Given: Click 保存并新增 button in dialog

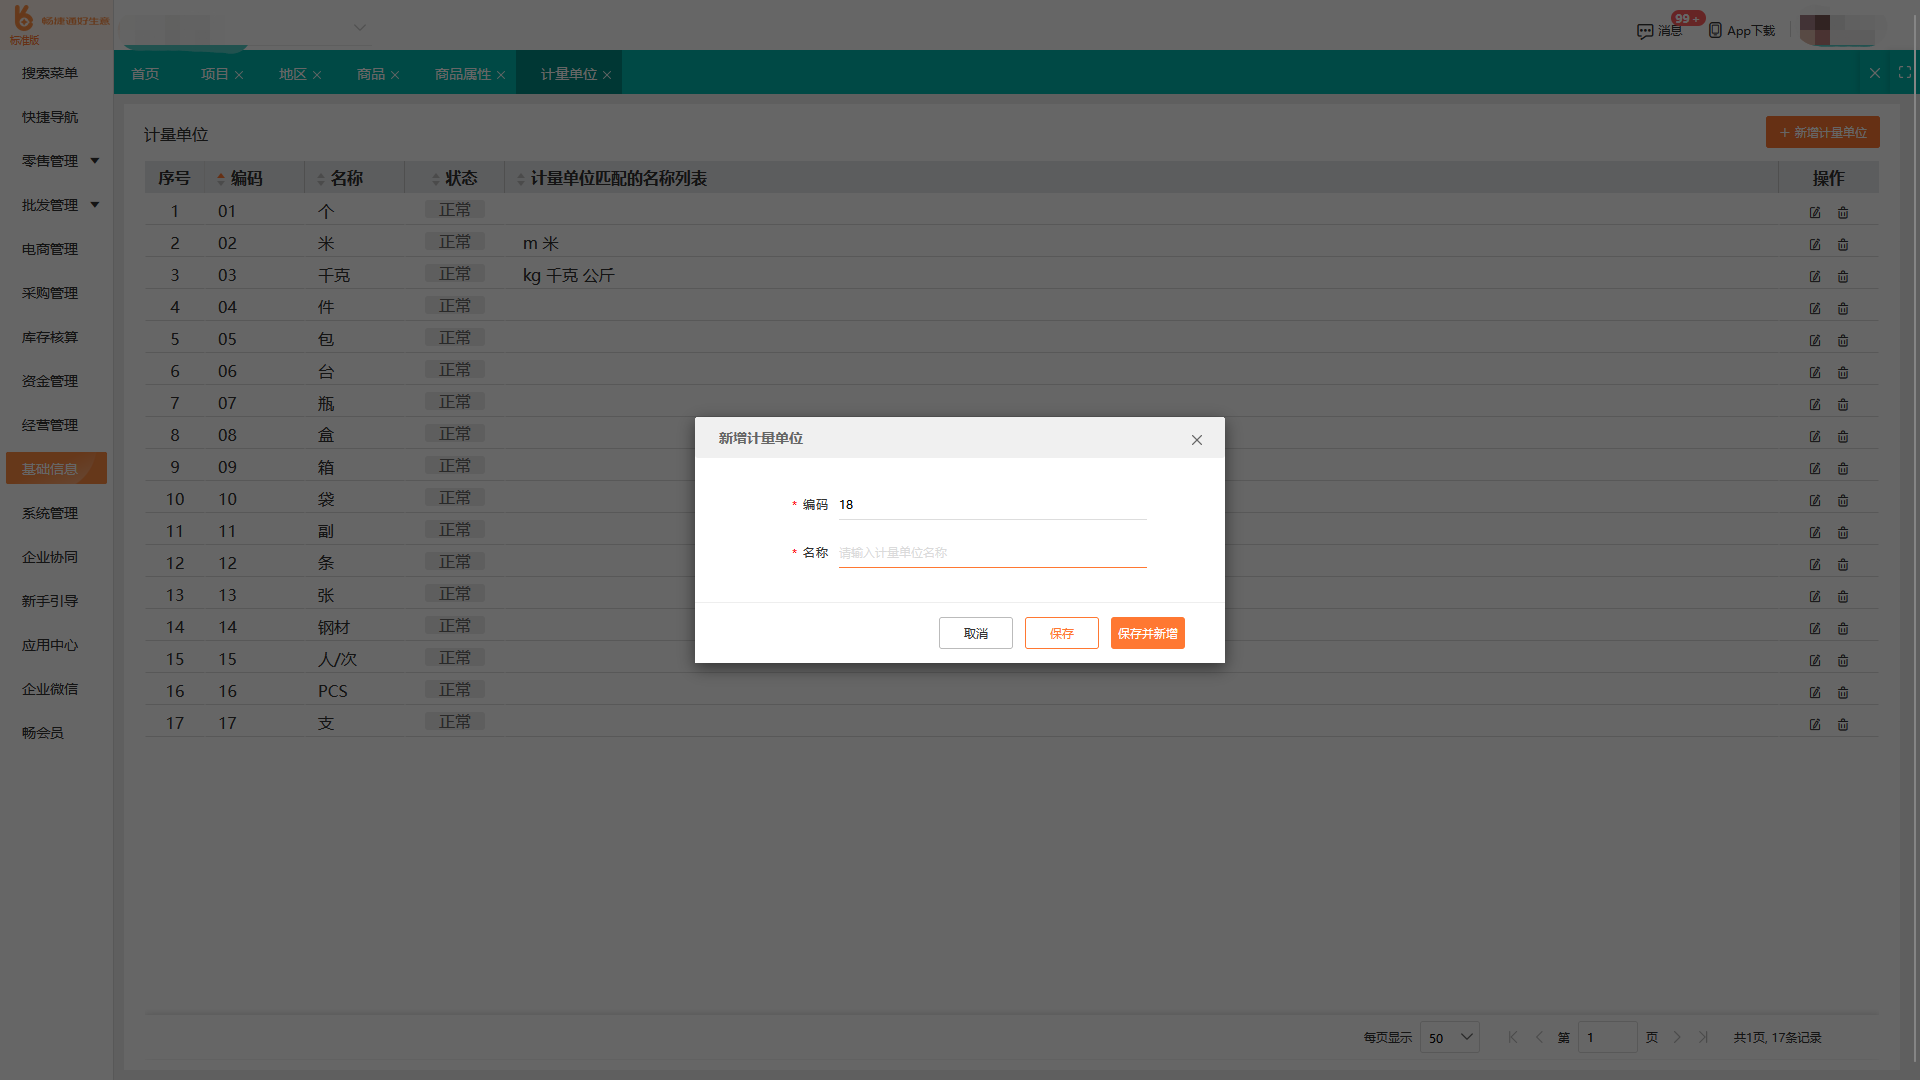Looking at the screenshot, I should pyautogui.click(x=1146, y=633).
